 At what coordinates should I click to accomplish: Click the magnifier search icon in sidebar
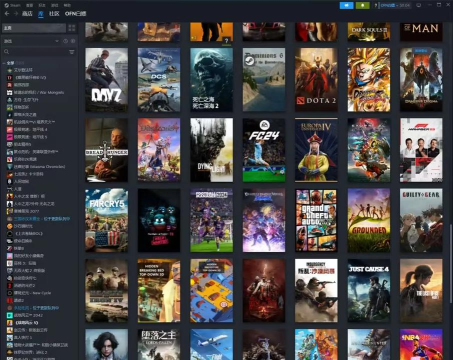(6, 52)
